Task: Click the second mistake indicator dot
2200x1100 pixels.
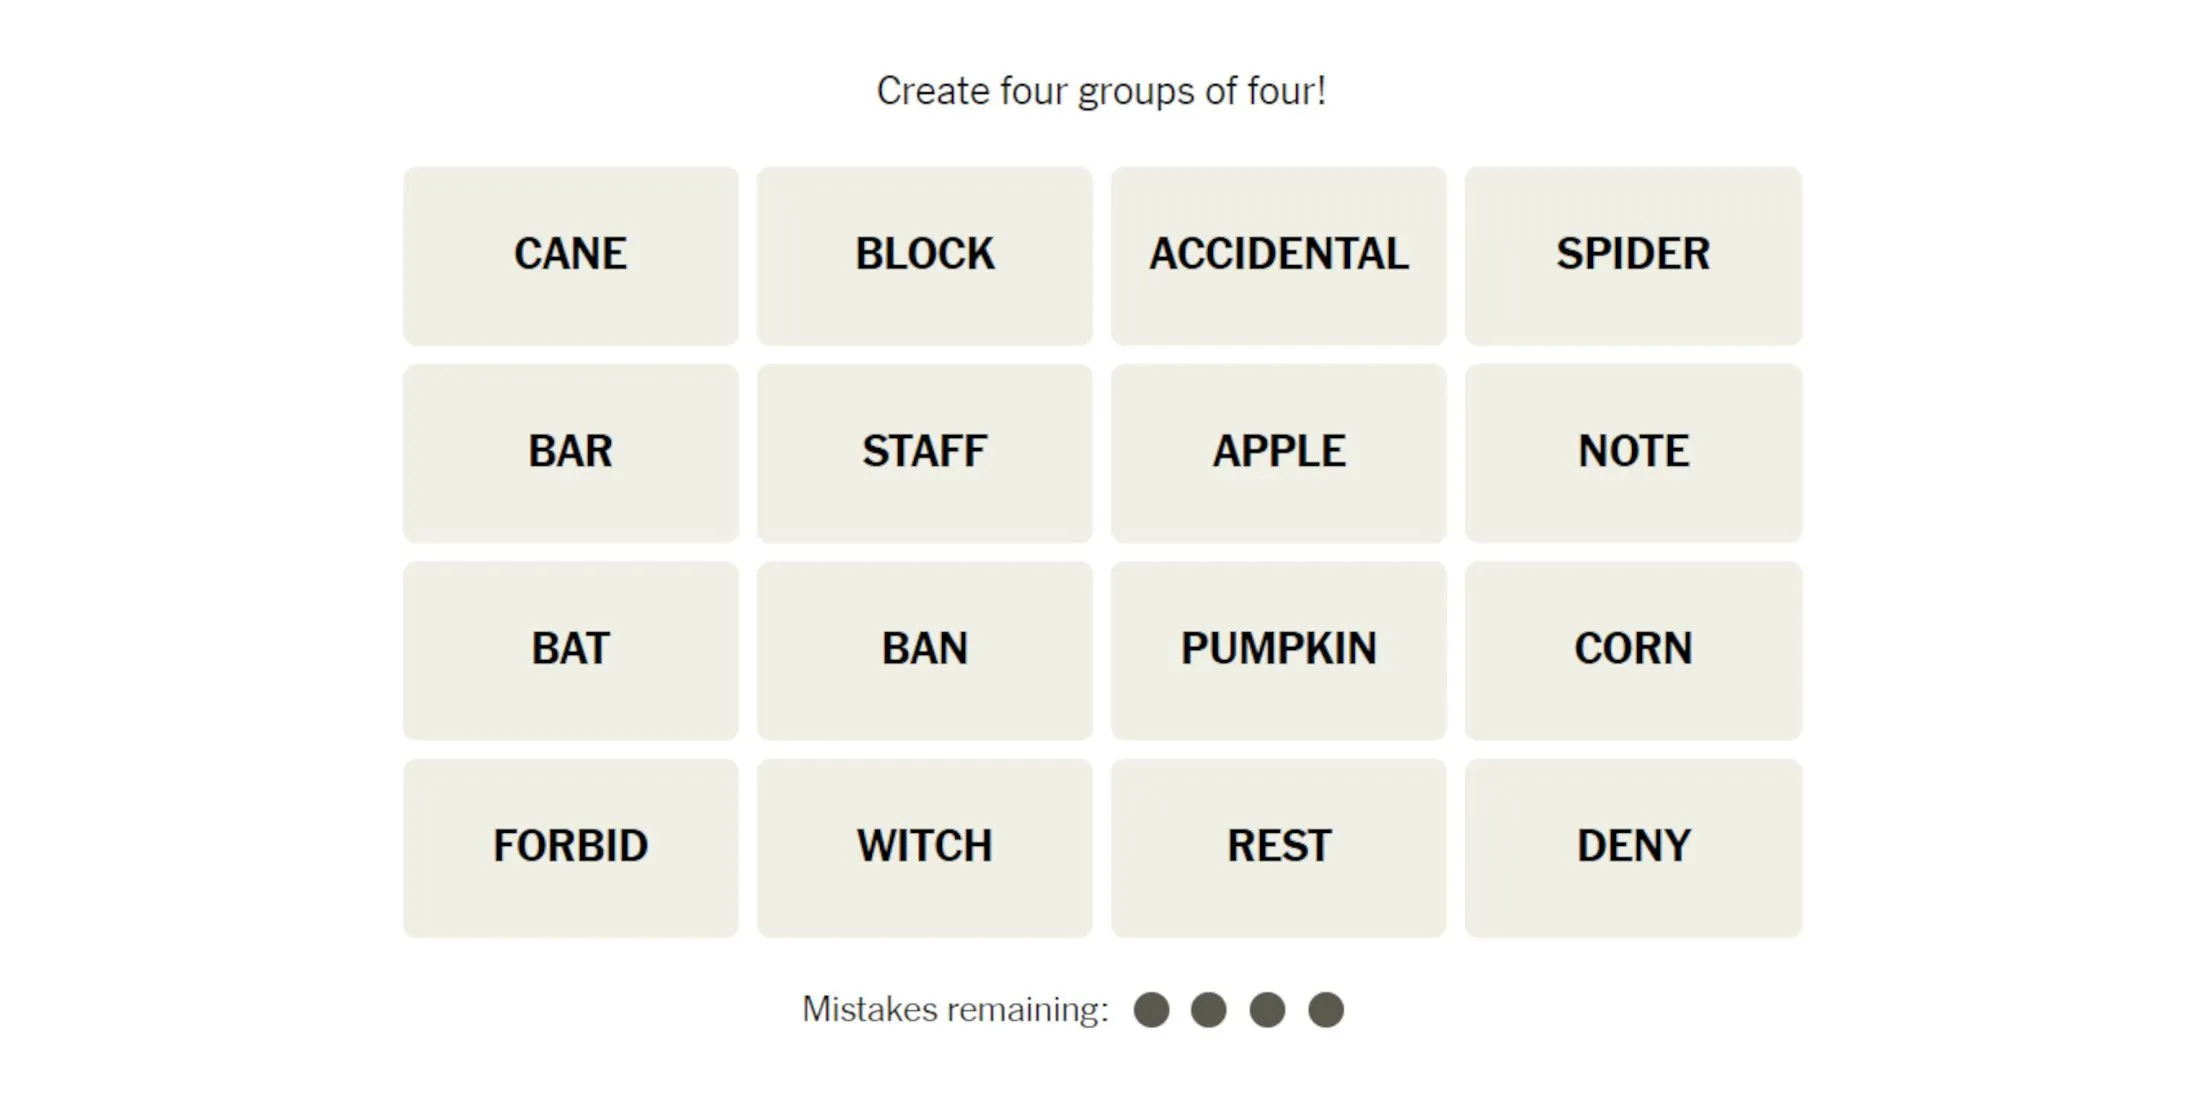Action: pyautogui.click(x=1207, y=1009)
